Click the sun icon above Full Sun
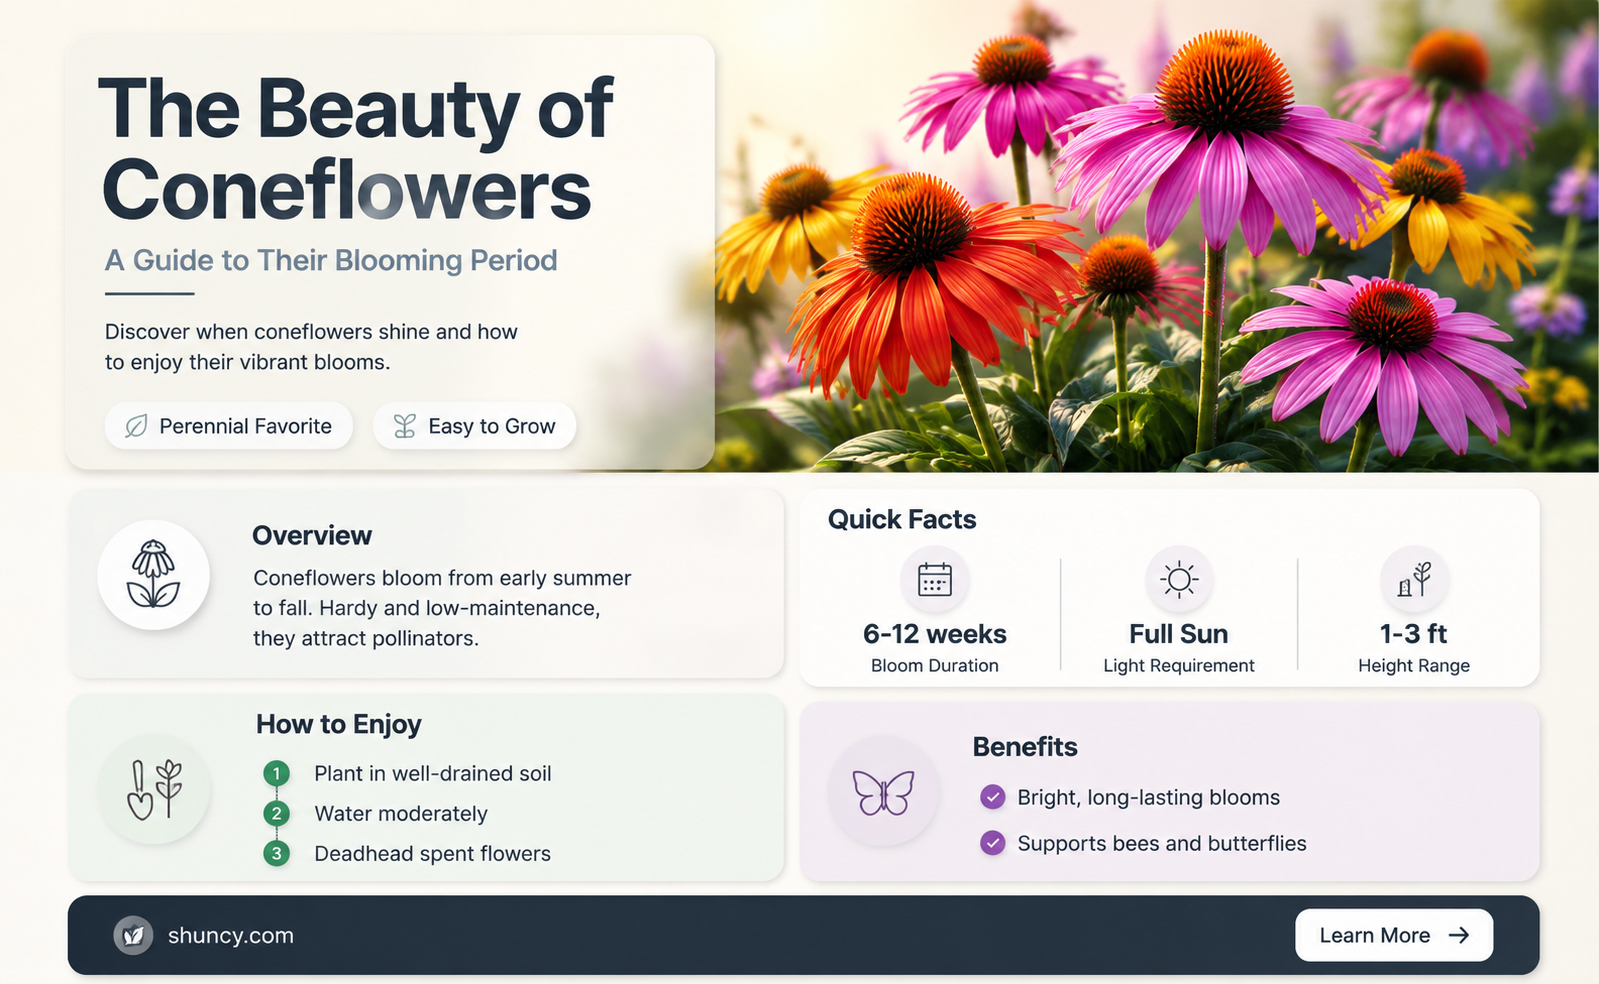1599x984 pixels. [1179, 579]
